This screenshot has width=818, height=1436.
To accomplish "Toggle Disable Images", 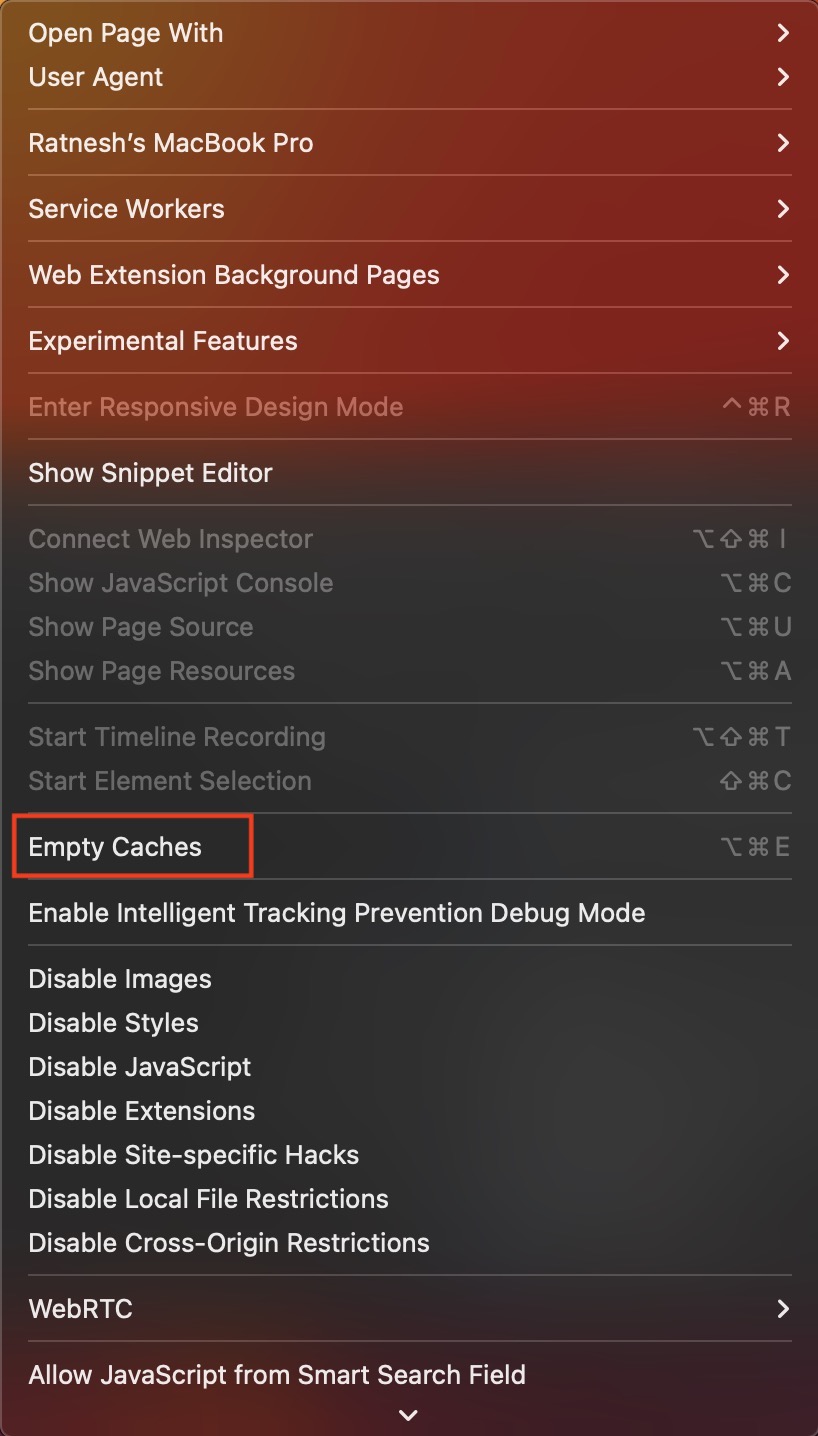I will pyautogui.click(x=120, y=978).
